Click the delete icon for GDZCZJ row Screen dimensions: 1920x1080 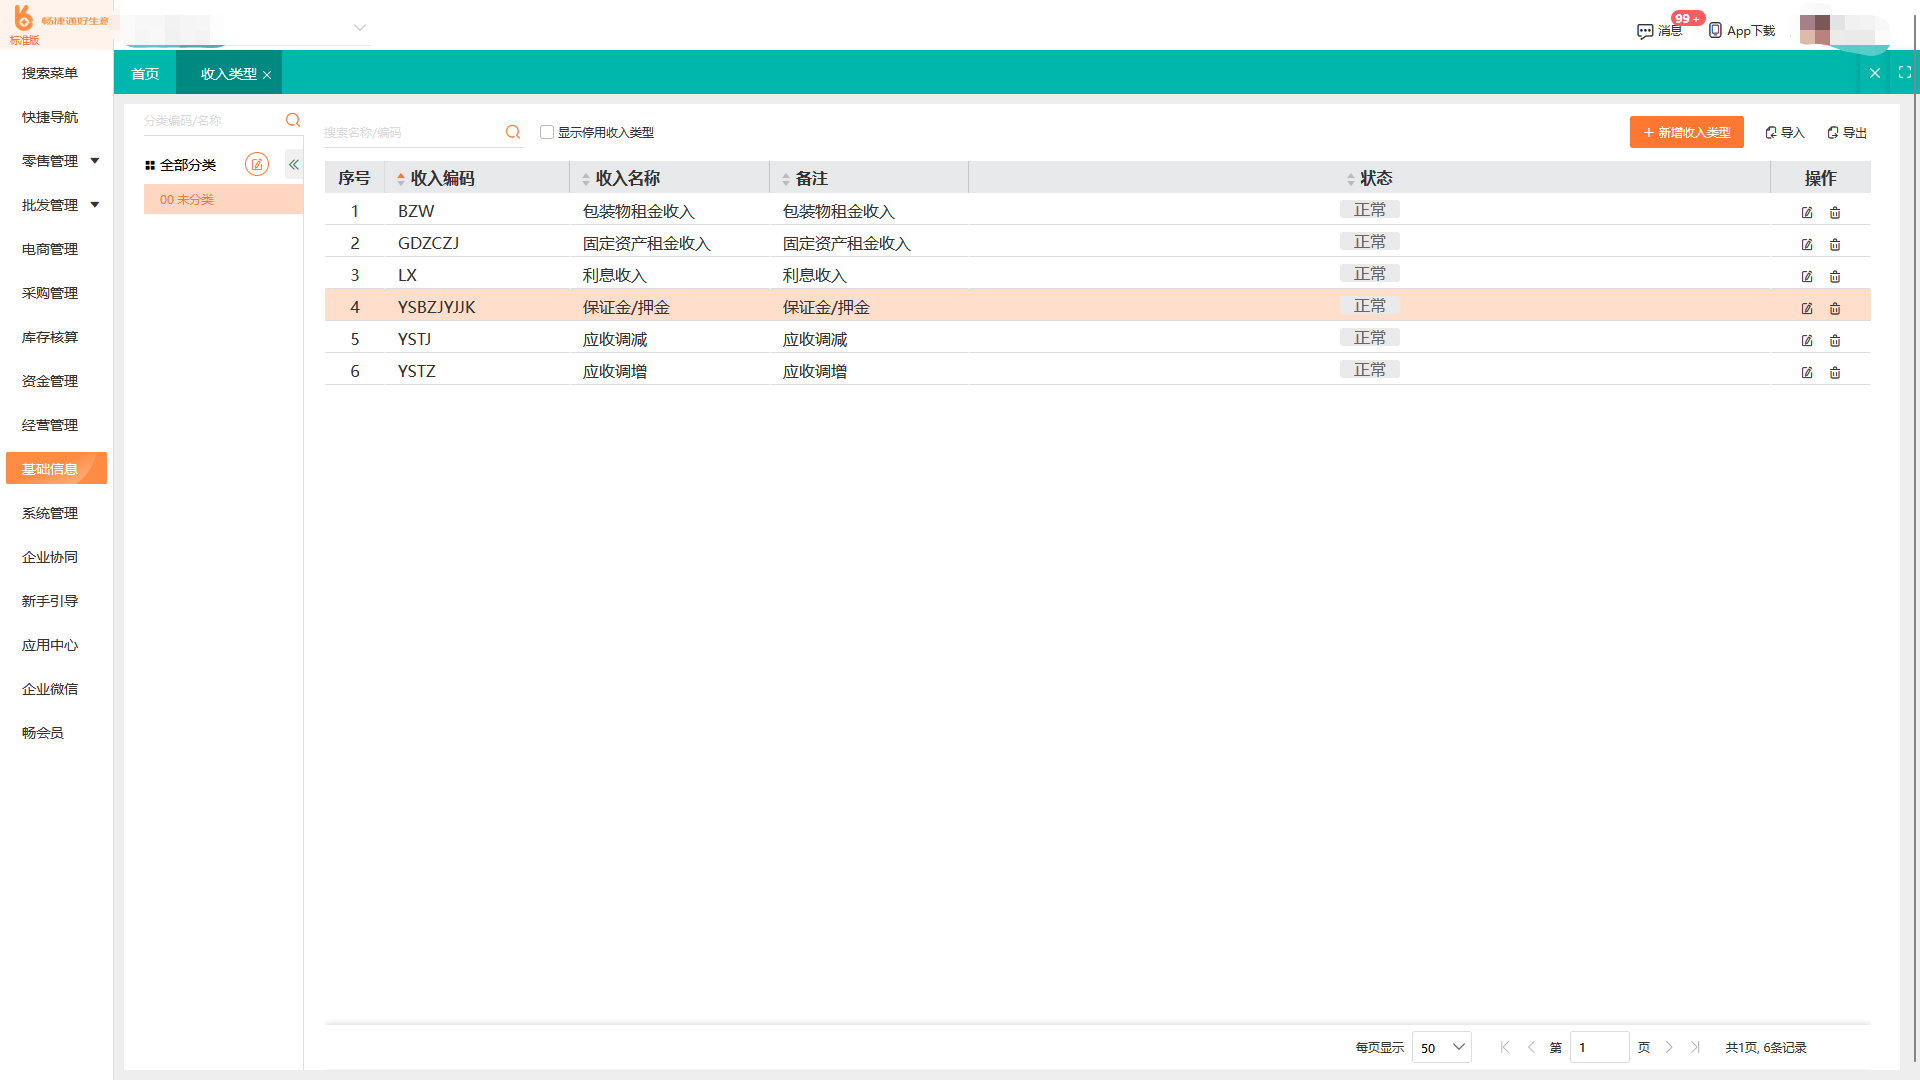[1834, 243]
